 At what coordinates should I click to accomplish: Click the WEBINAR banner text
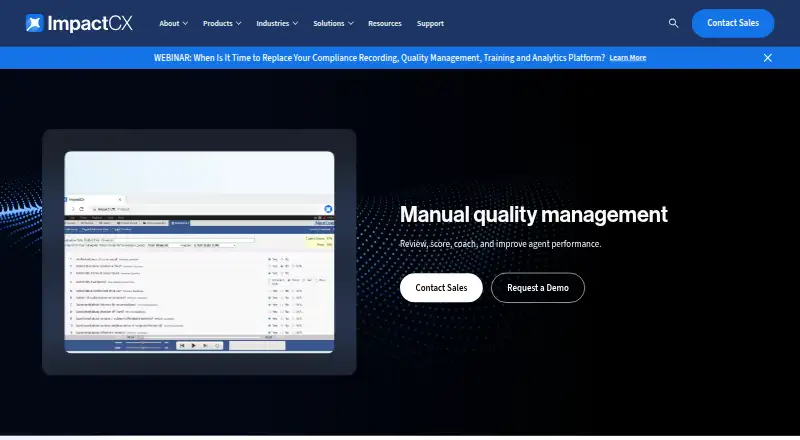[379, 58]
